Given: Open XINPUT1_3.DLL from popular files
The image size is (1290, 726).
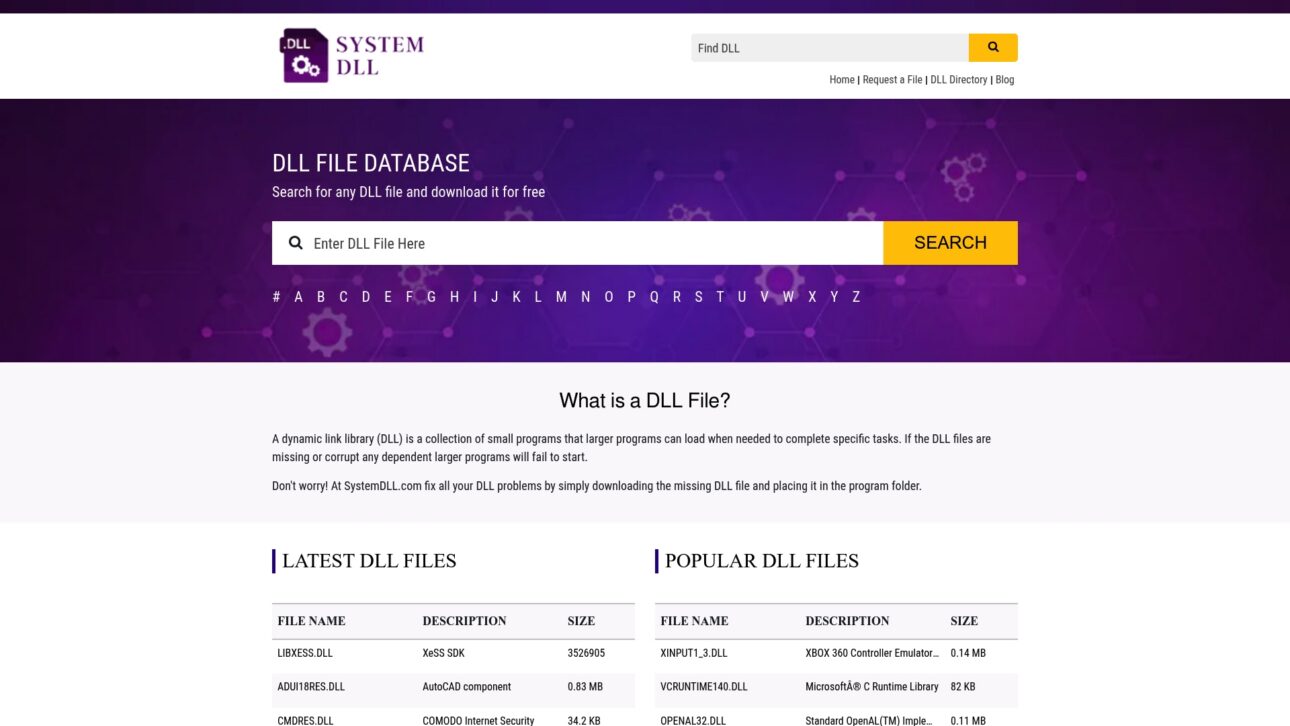Looking at the screenshot, I should coord(694,653).
